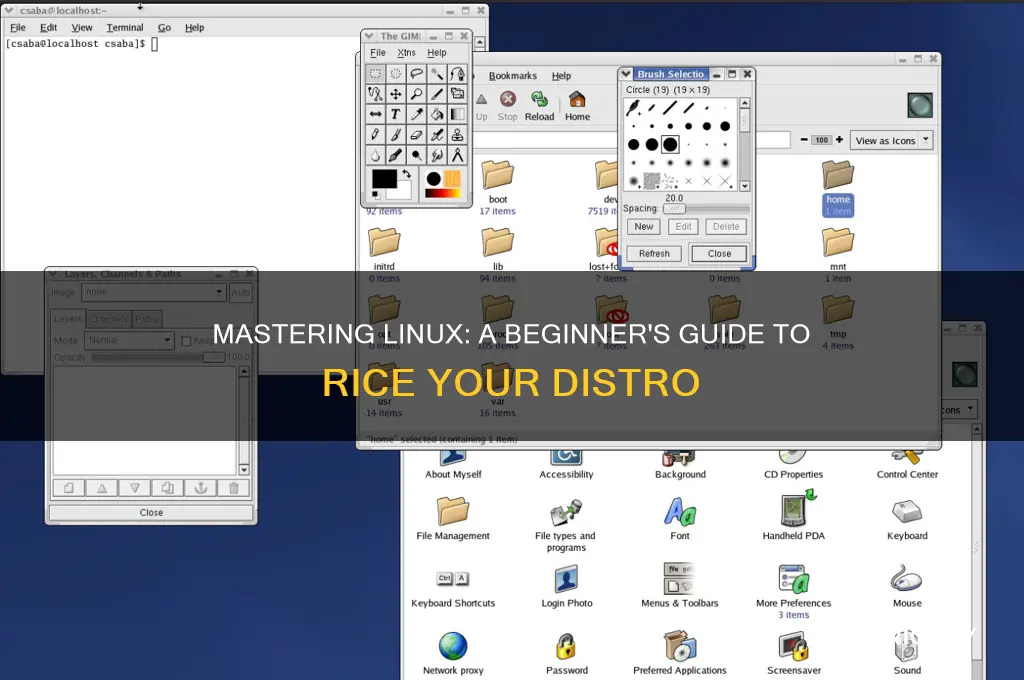Open terminal window menu chevron
1024x680 pixels.
coord(10,10)
